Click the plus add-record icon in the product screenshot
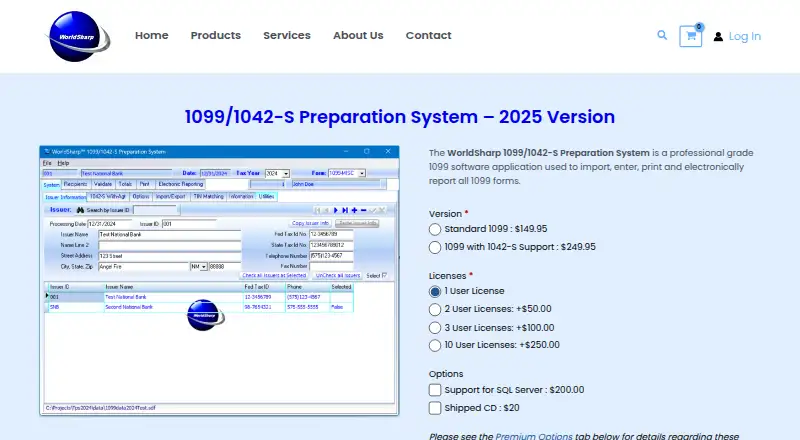The image size is (800, 440). click(354, 210)
